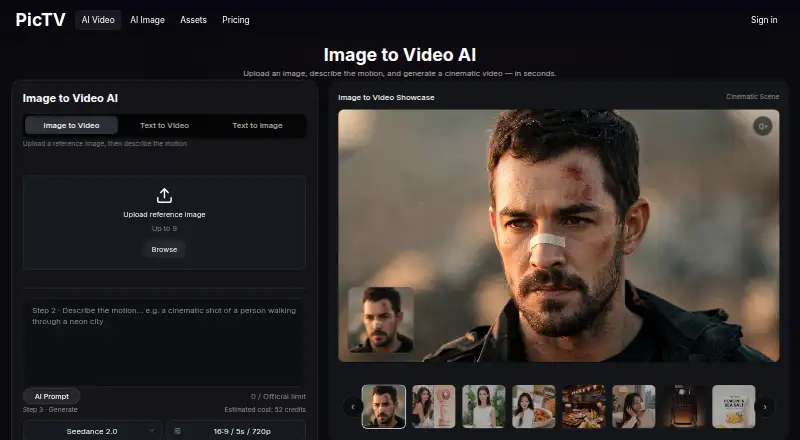Select the market food stall thumbnail
This screenshot has height=440, width=800.
[x=584, y=406]
